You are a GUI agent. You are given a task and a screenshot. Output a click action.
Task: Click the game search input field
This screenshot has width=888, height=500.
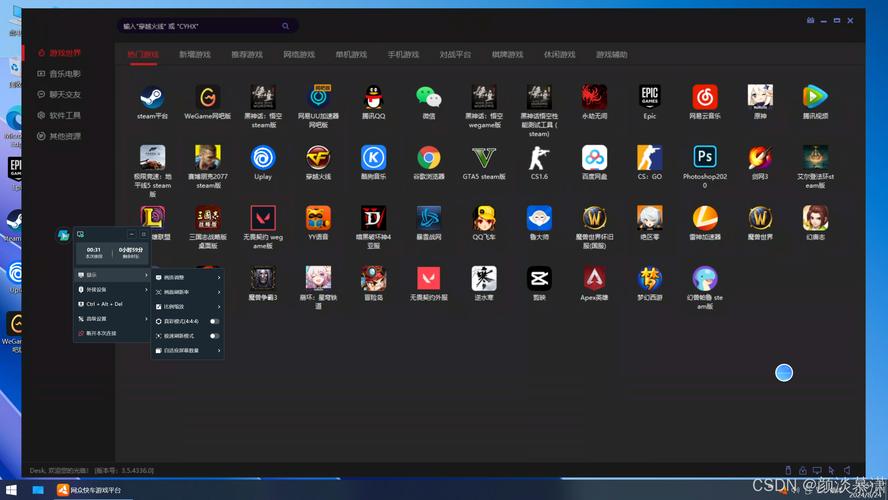200,27
